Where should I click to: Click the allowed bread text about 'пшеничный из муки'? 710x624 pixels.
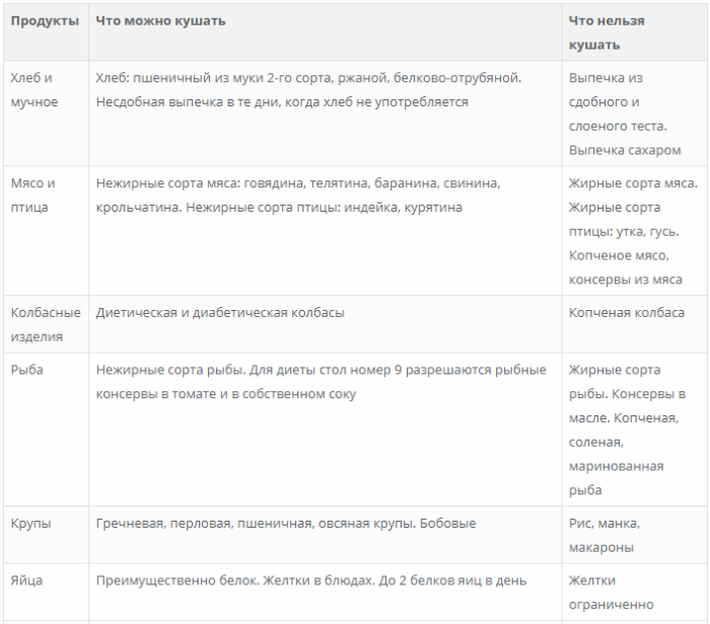coord(308,90)
